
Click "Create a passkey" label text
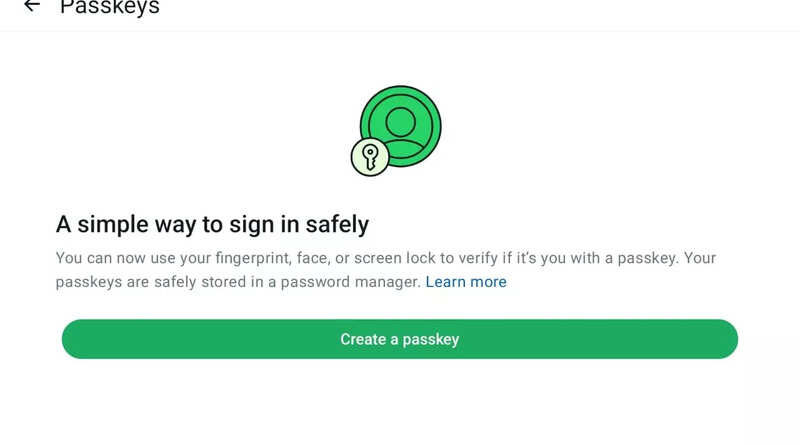pyautogui.click(x=400, y=339)
